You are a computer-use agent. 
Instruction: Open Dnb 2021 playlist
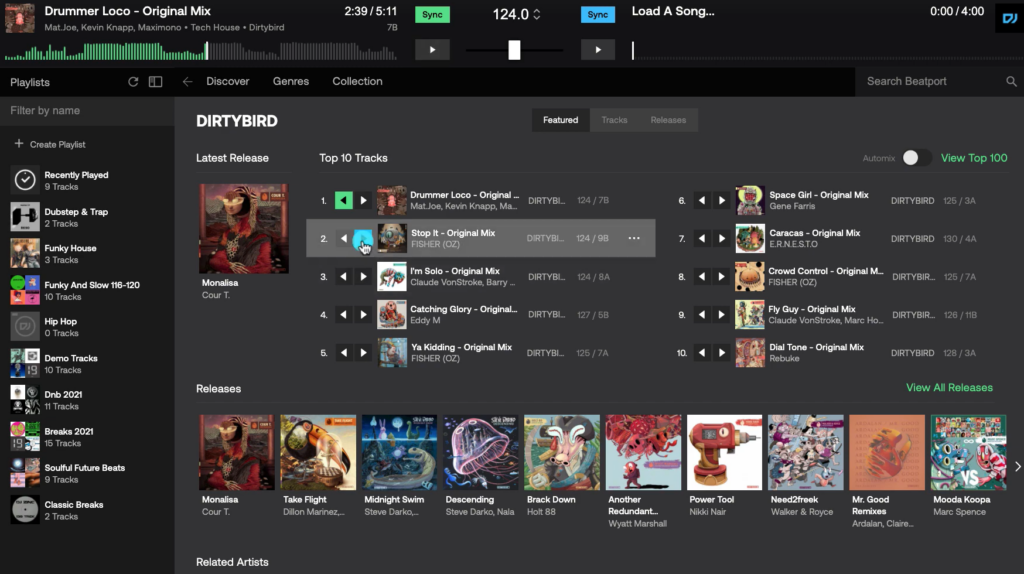tap(87, 400)
